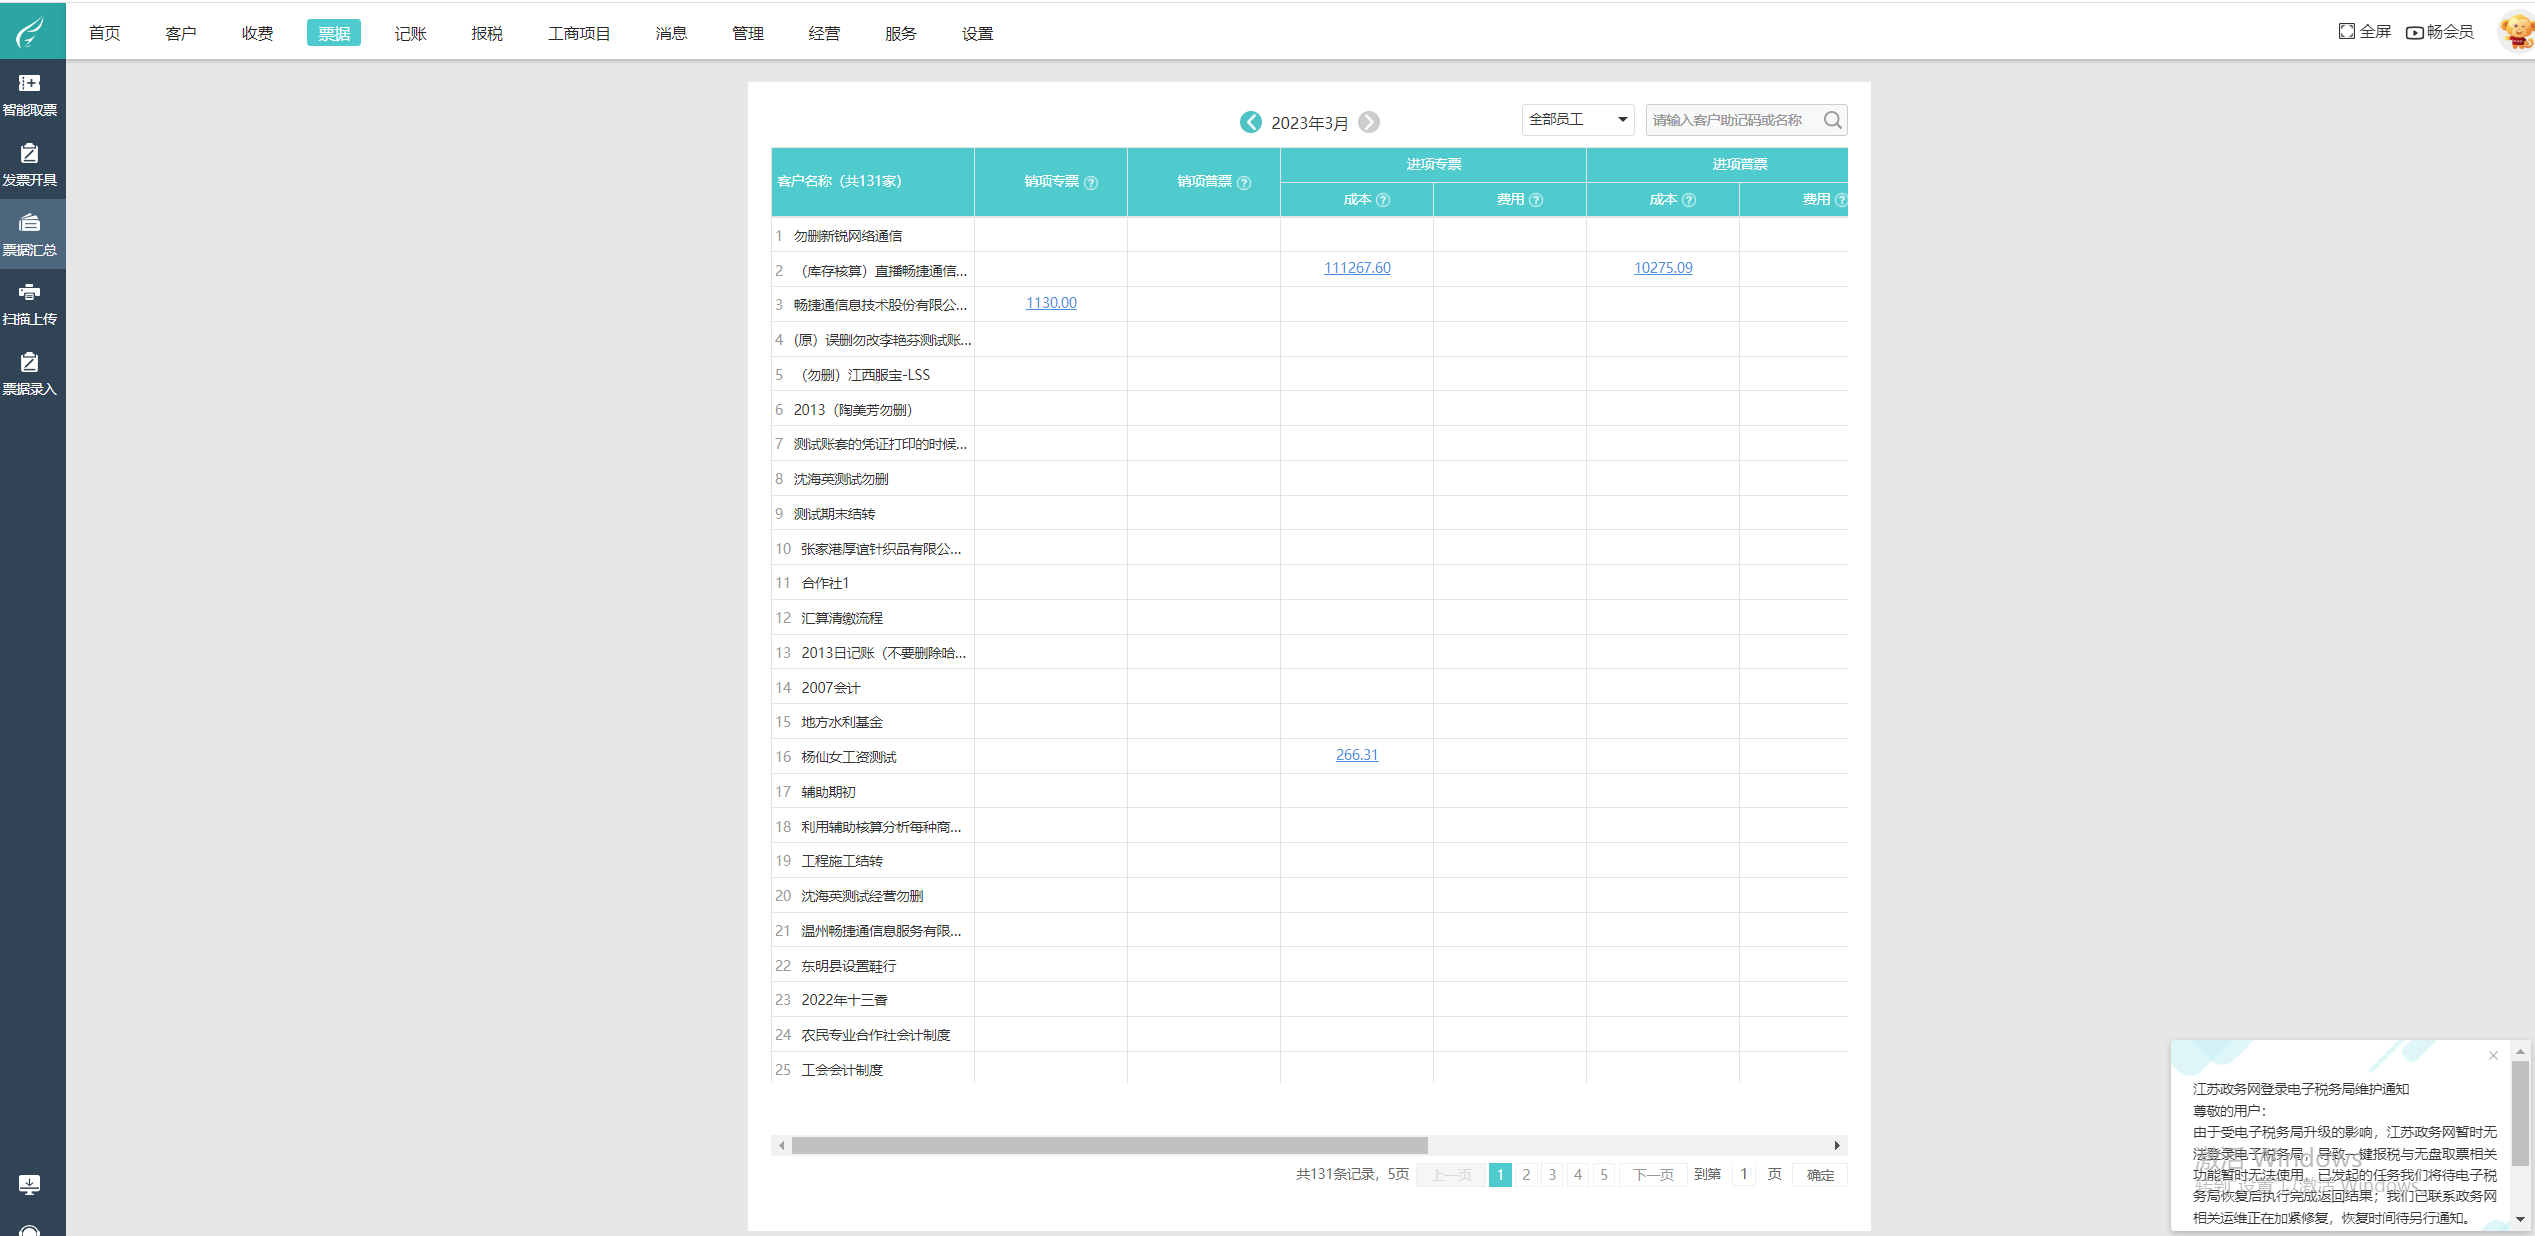Click the 111267.60 进项专票成本 link
Viewport: 2535px width, 1236px height.
1355,268
